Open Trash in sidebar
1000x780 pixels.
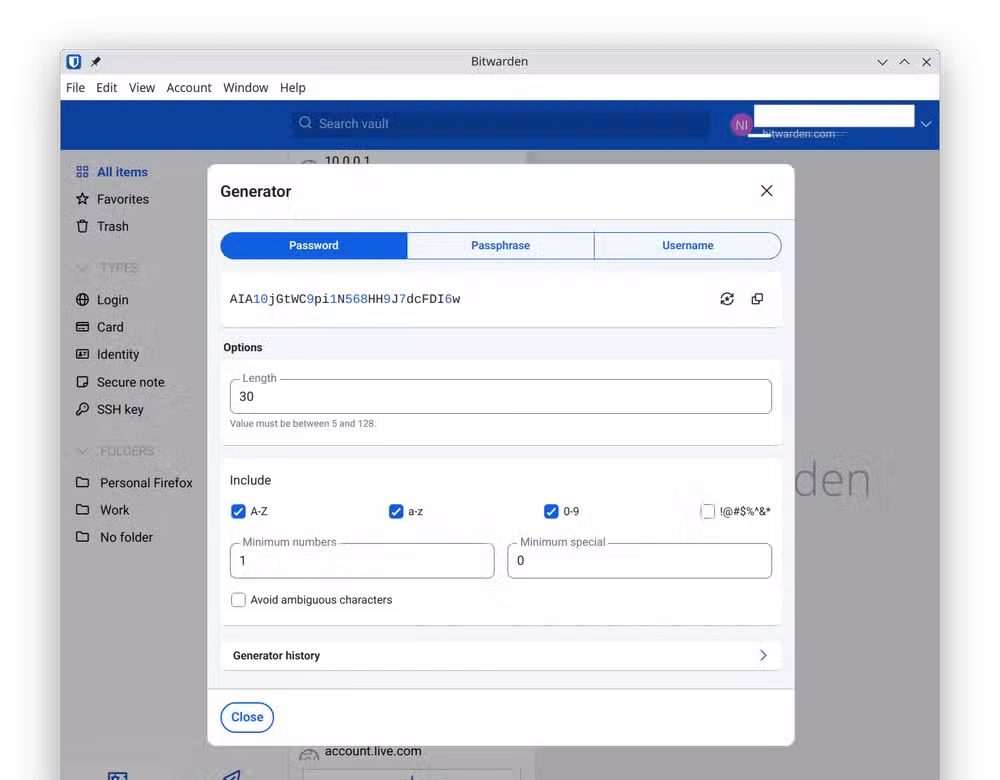113,226
